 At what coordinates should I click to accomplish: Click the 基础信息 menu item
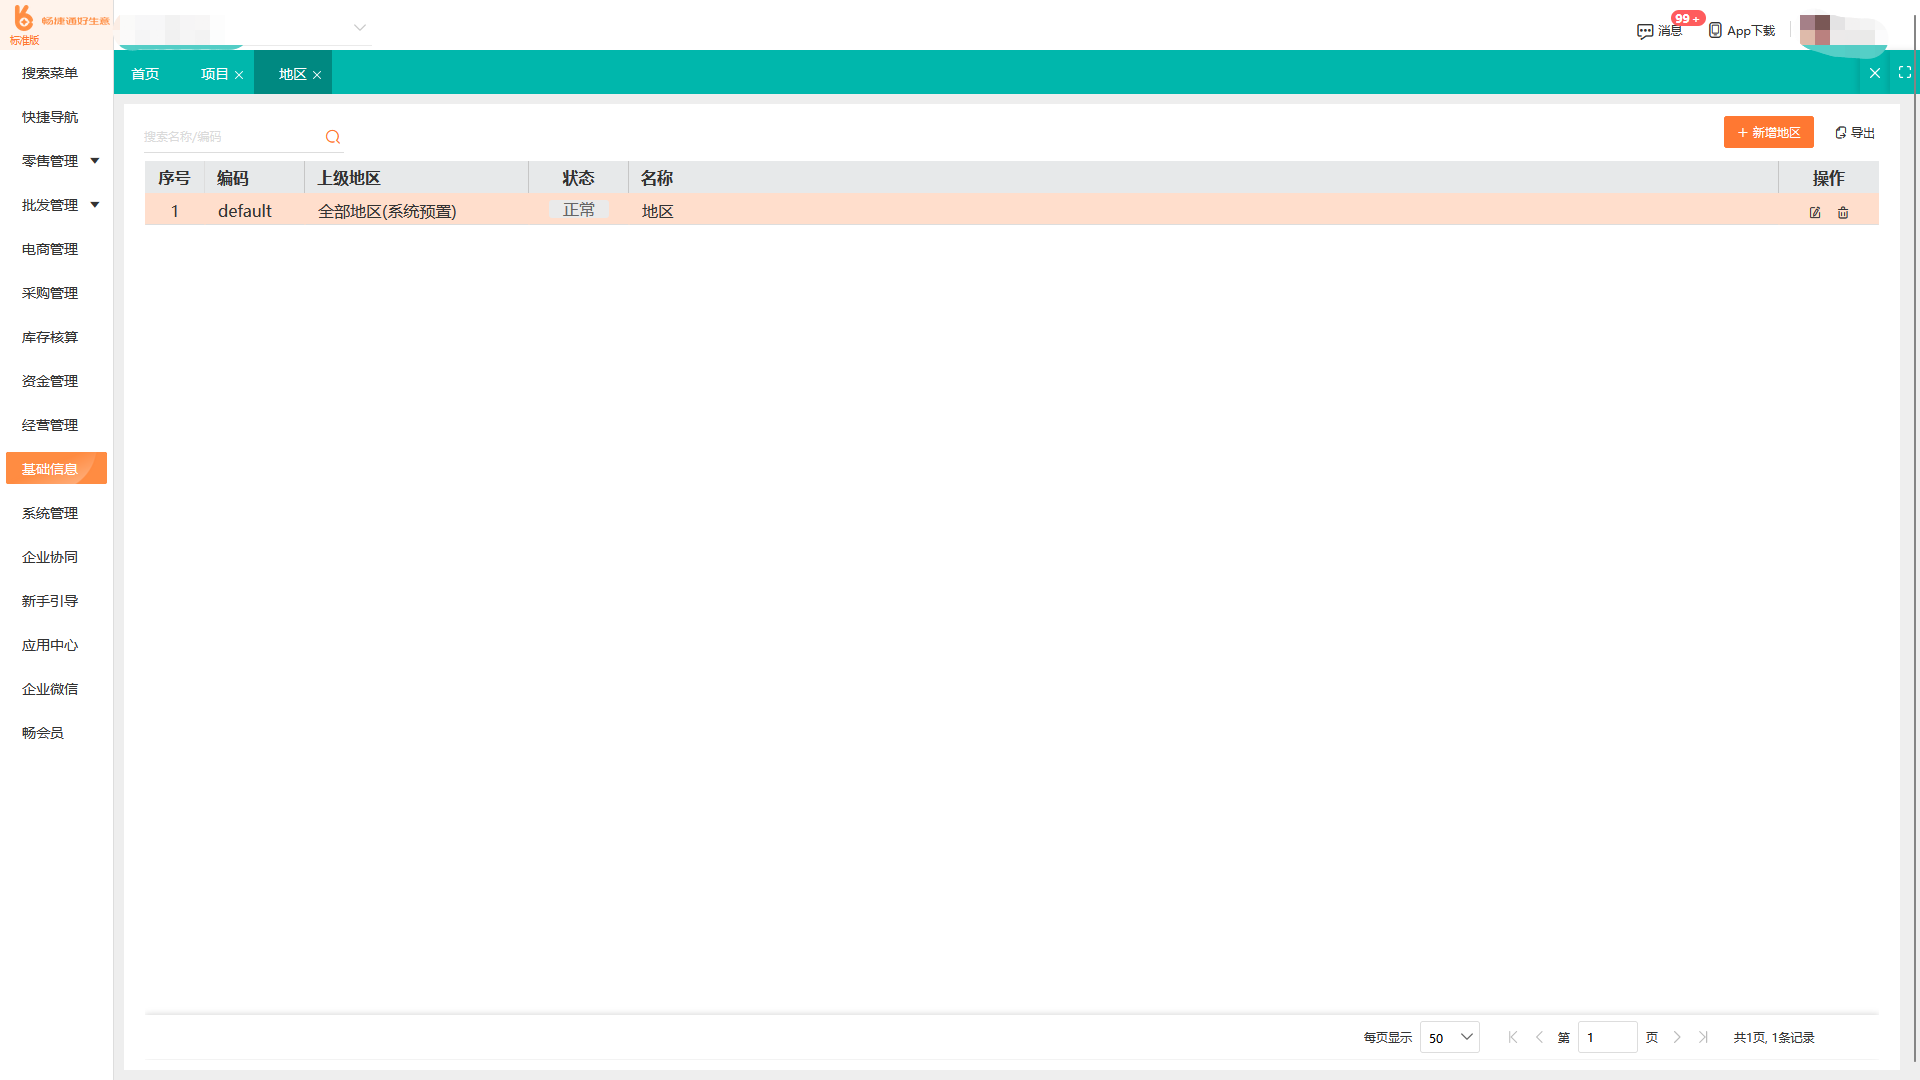tap(49, 468)
